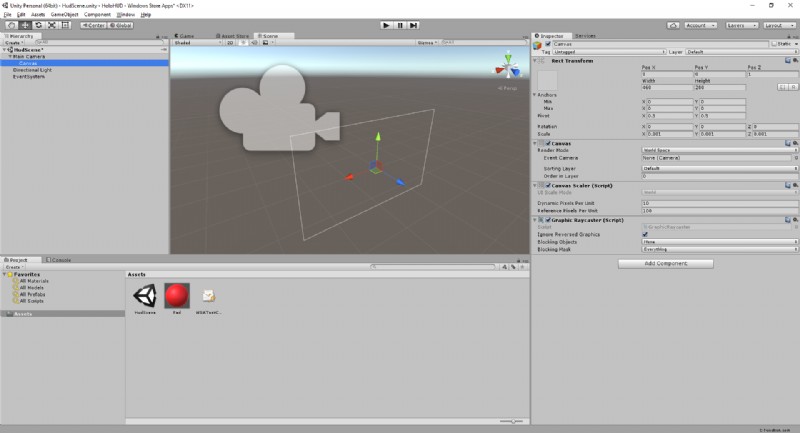
Task: Open the GameObject menu
Action: coord(65,15)
